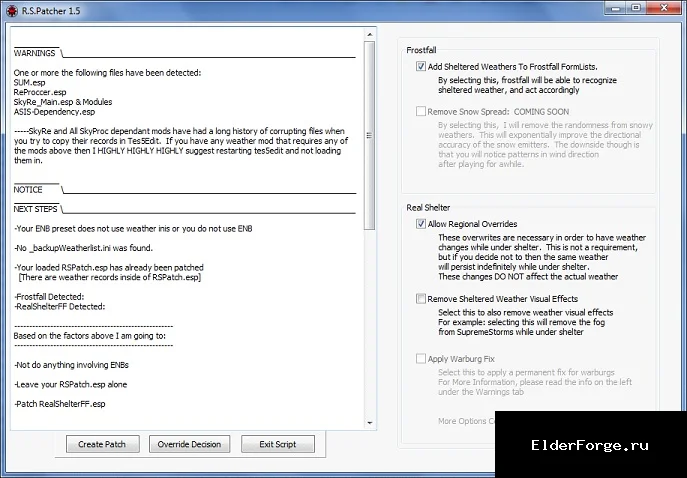Click the ElderForge.ru watermark
Viewport: 687px width, 478px height.
(x=591, y=444)
